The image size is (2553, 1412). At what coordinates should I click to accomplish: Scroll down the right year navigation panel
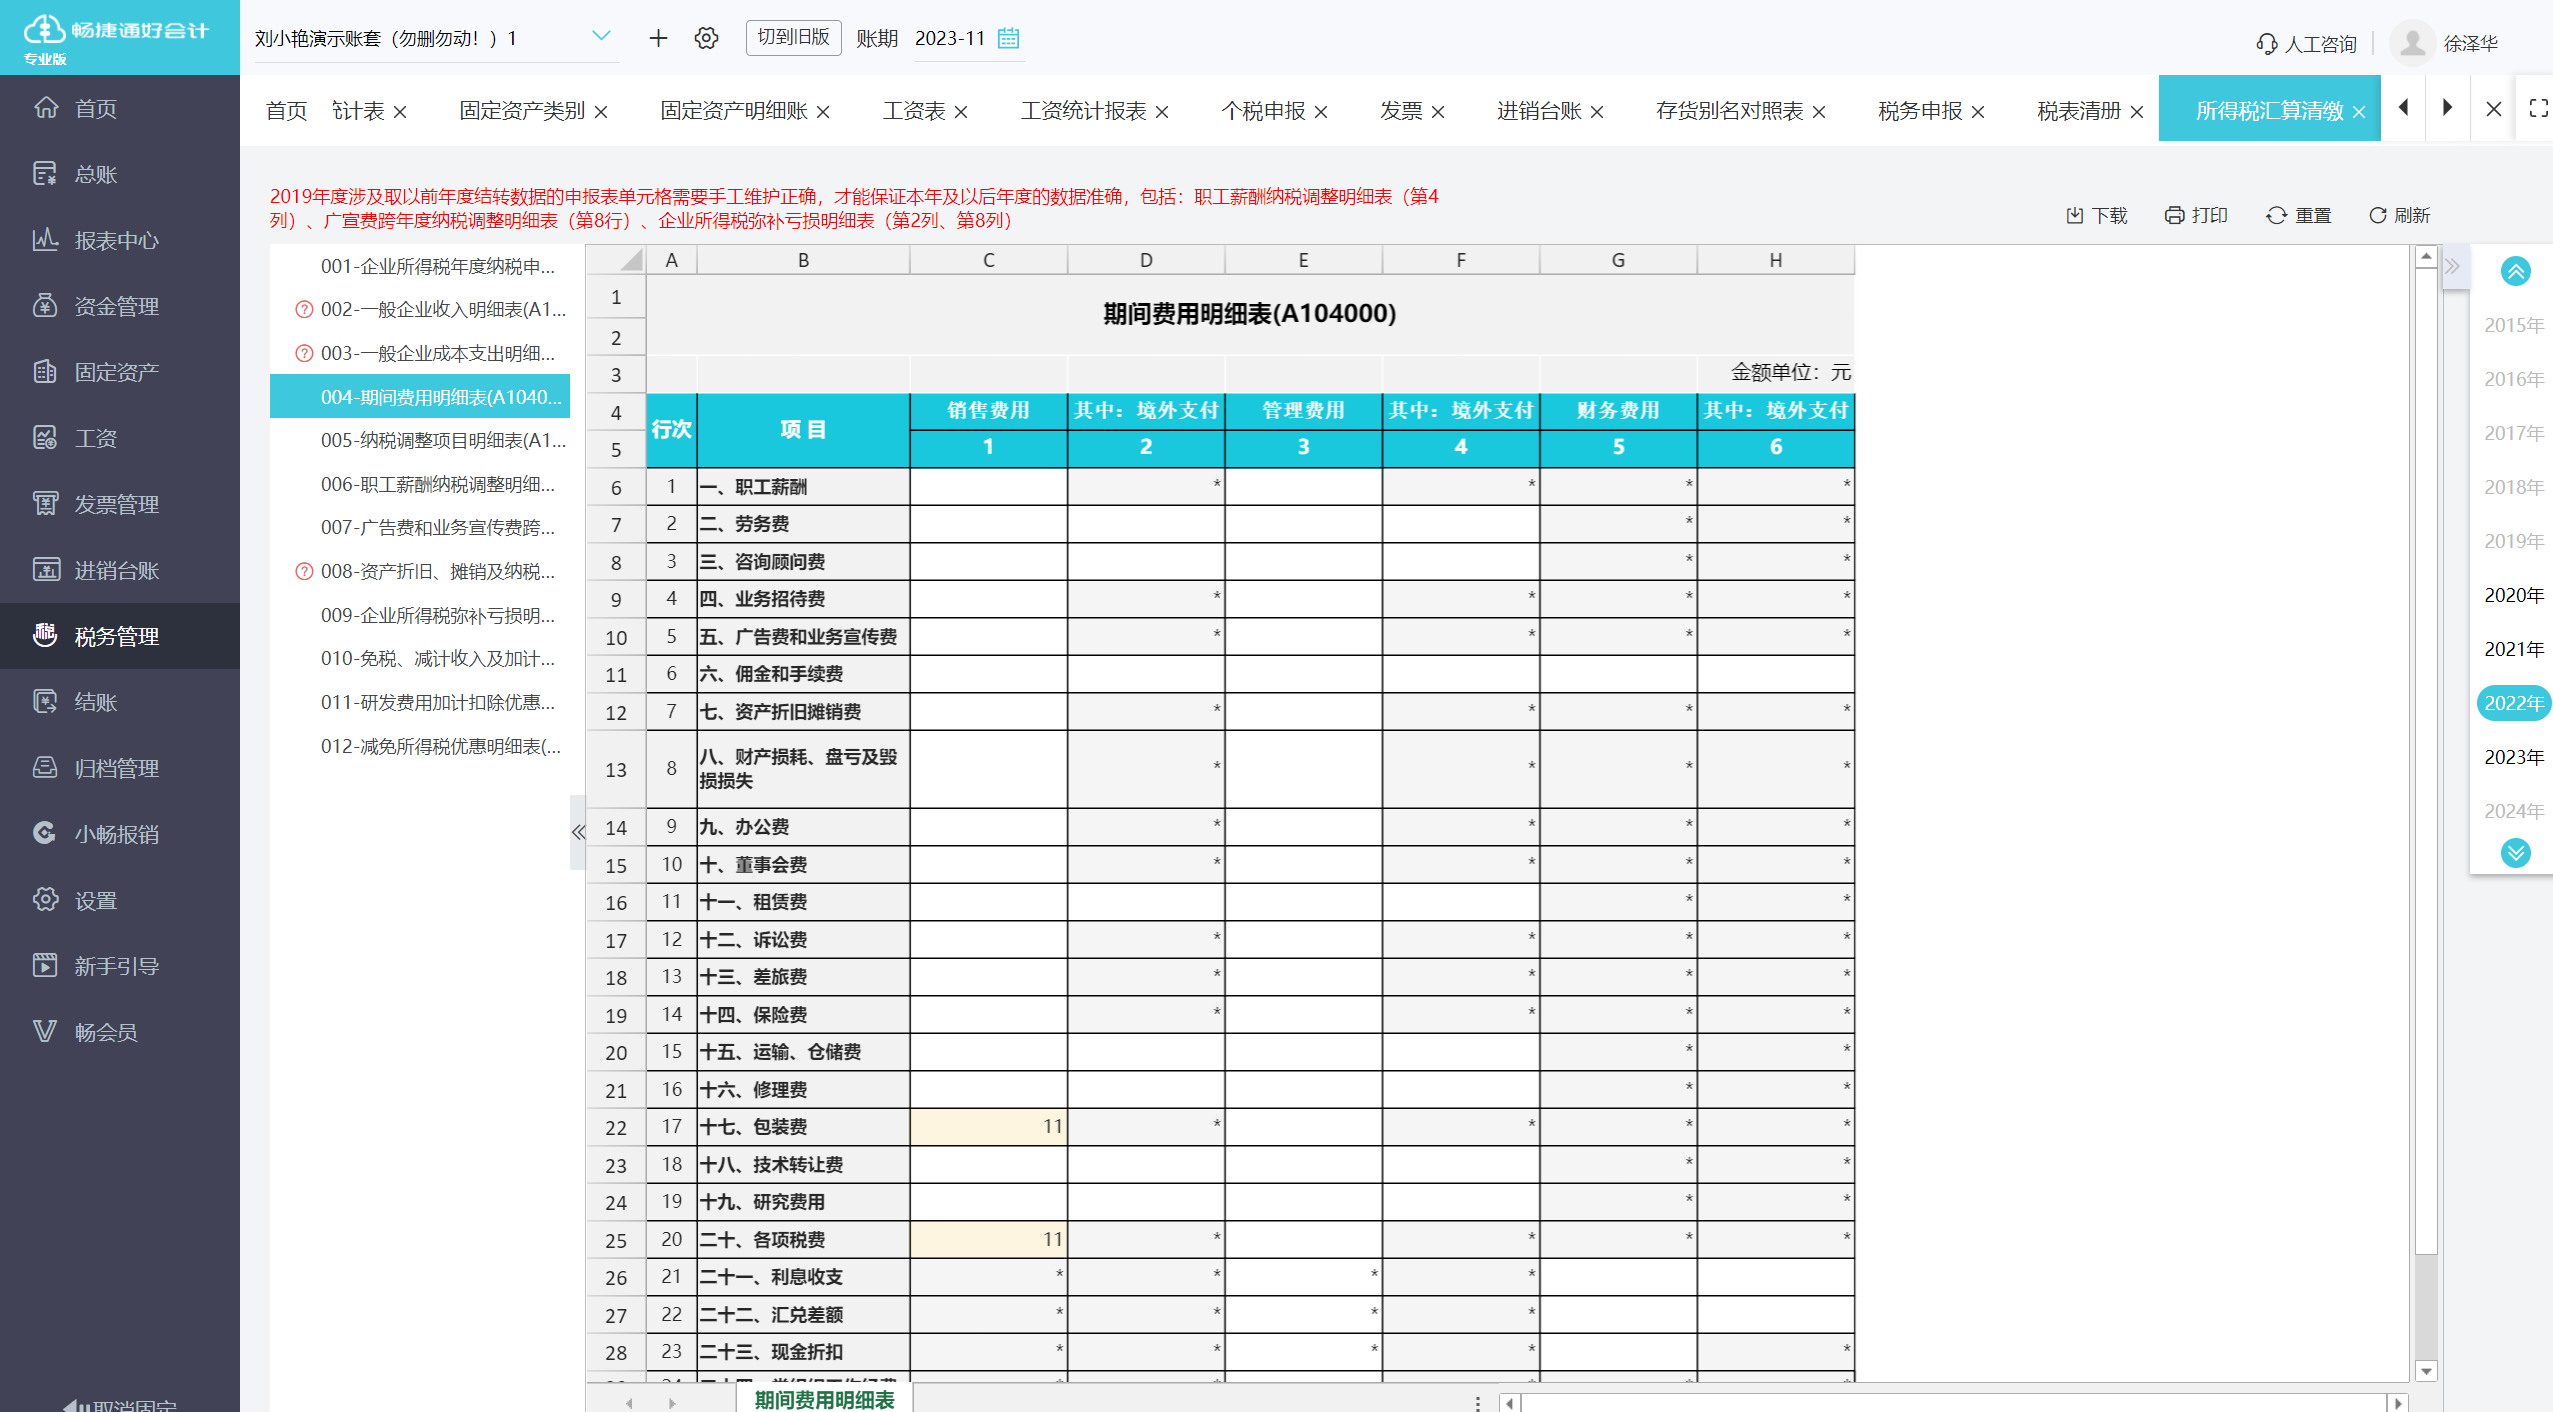tap(2515, 852)
